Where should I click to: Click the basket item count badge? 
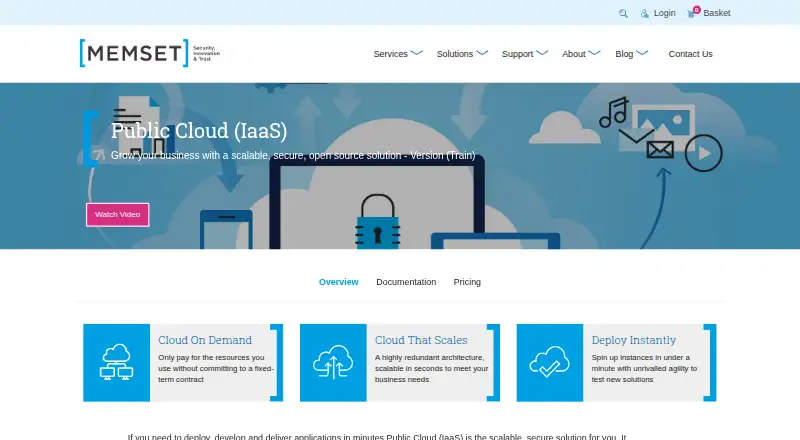pyautogui.click(x=696, y=10)
